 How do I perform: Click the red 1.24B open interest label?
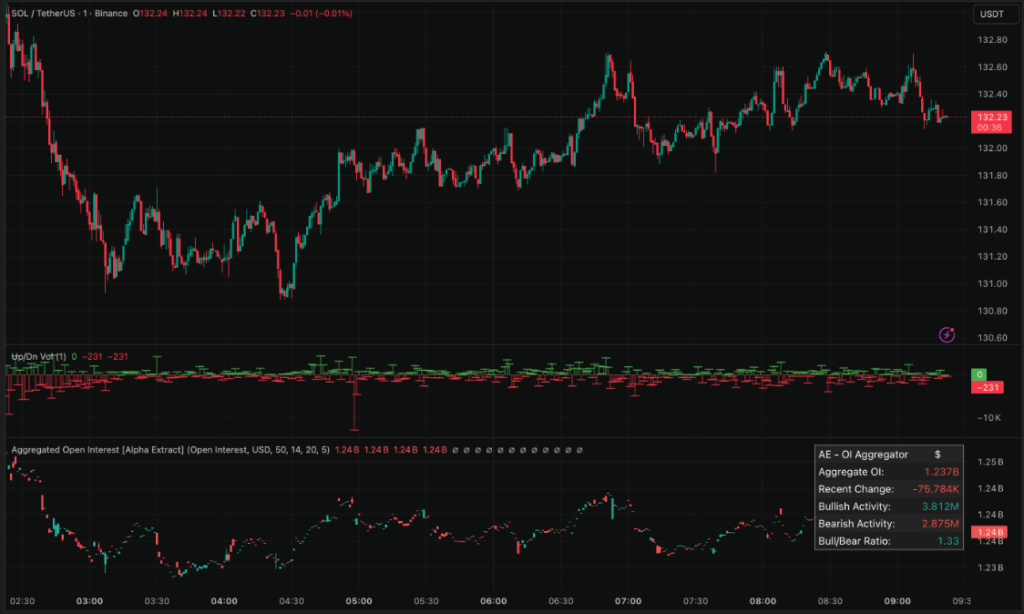pyautogui.click(x=990, y=532)
